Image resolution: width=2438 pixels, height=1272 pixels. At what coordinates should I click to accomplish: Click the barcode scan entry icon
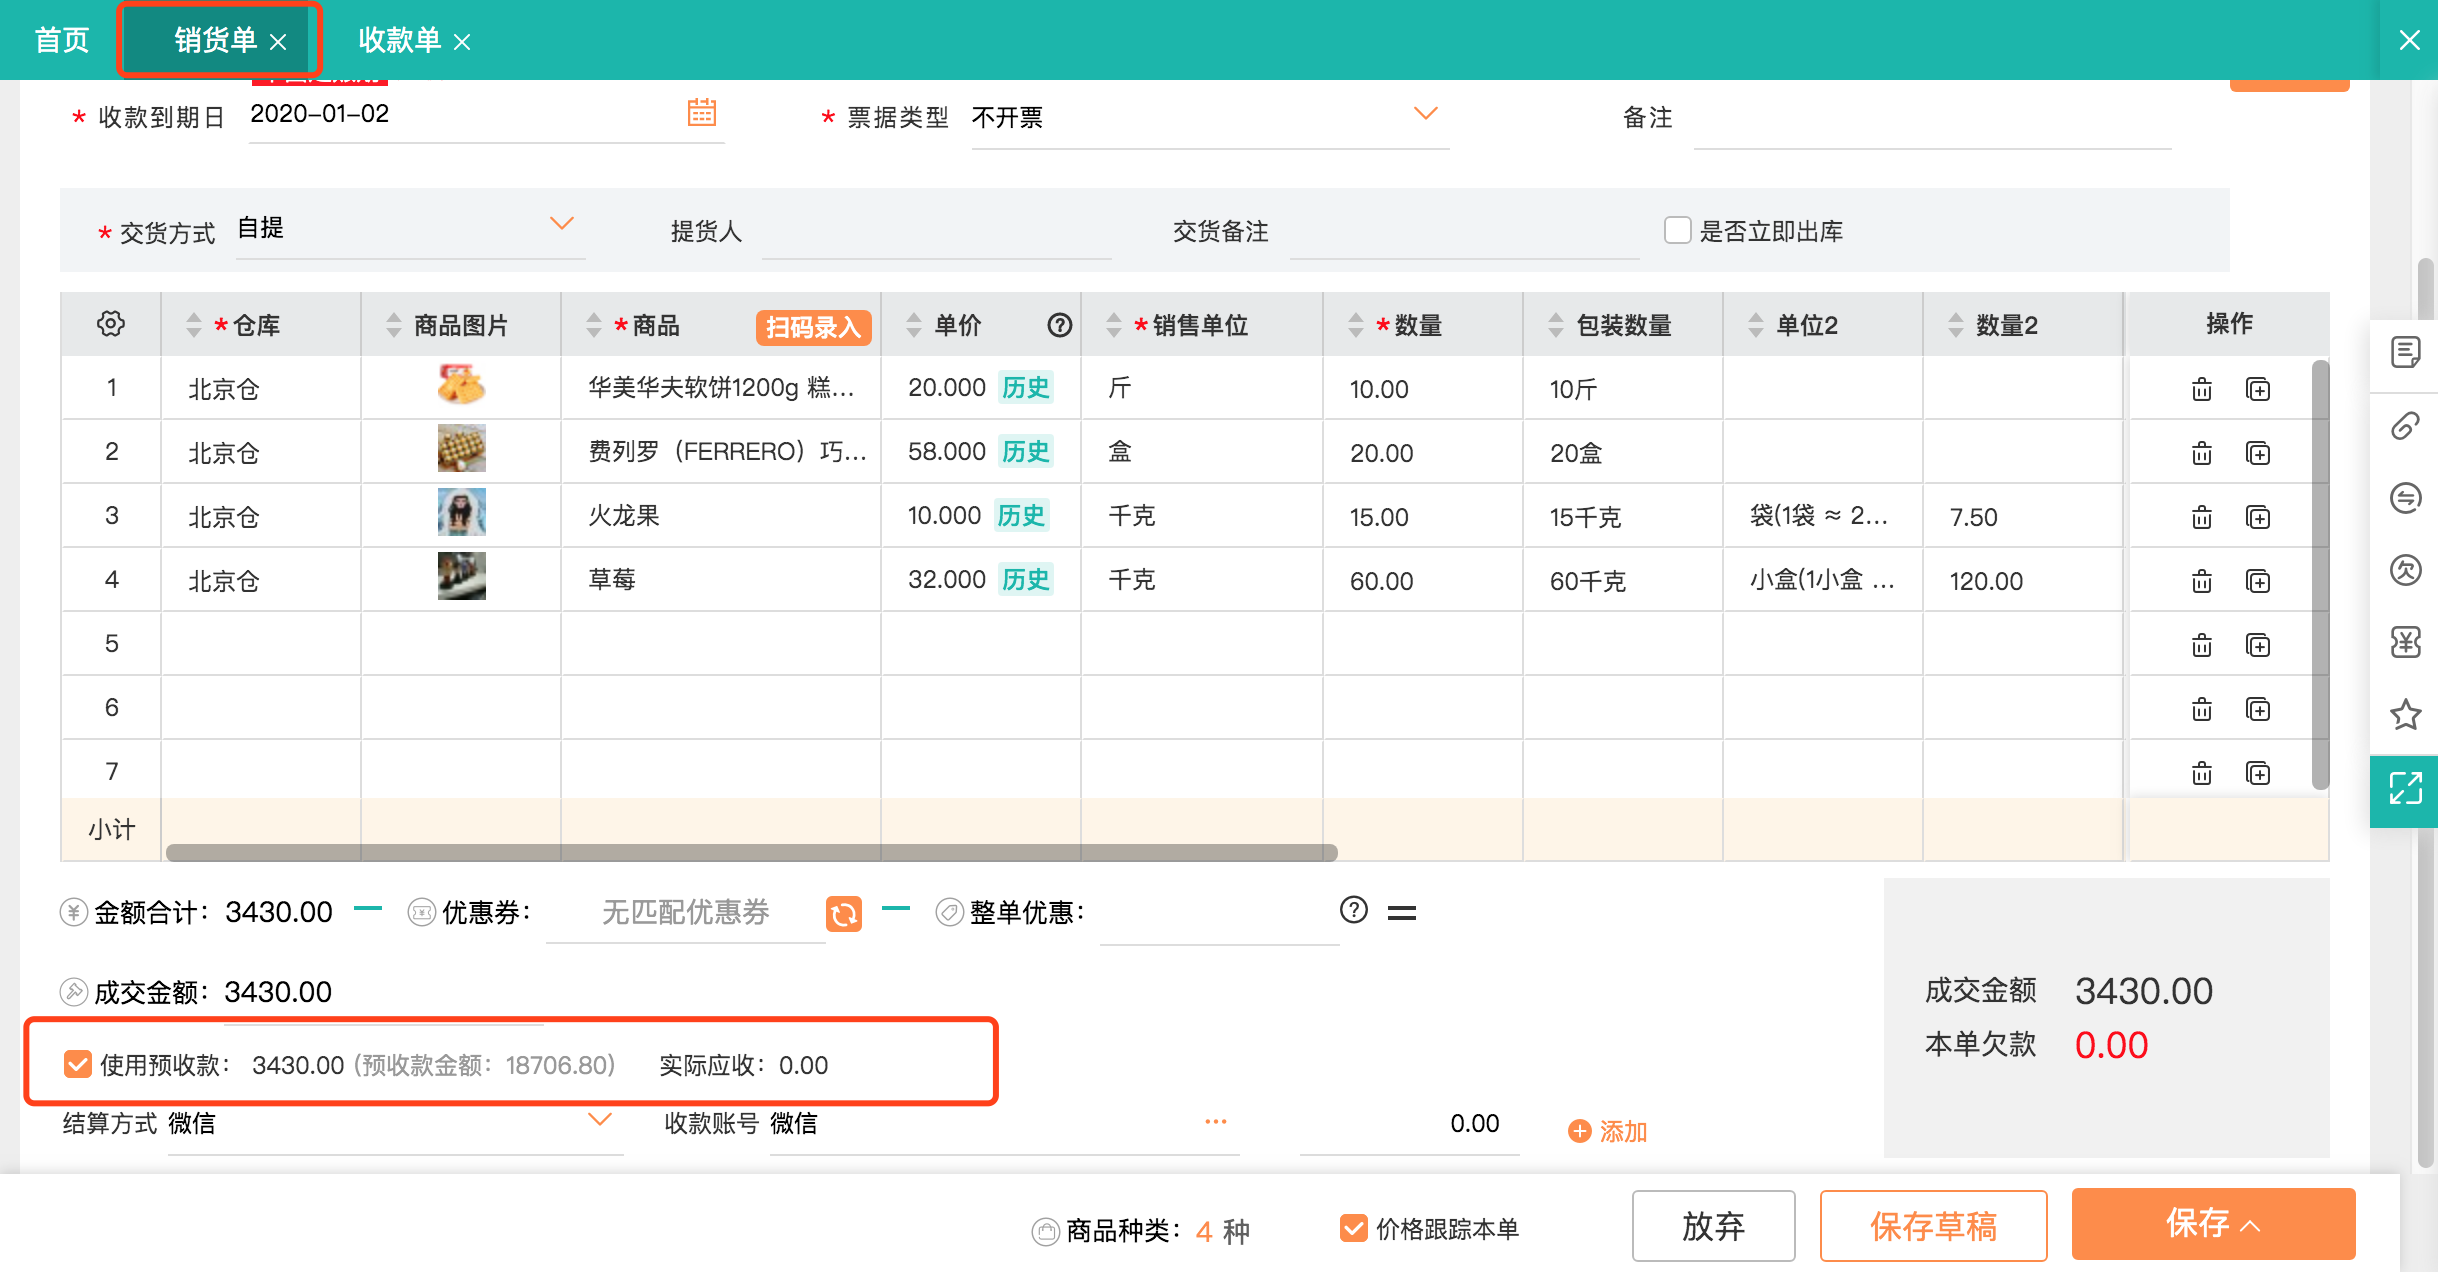point(814,326)
